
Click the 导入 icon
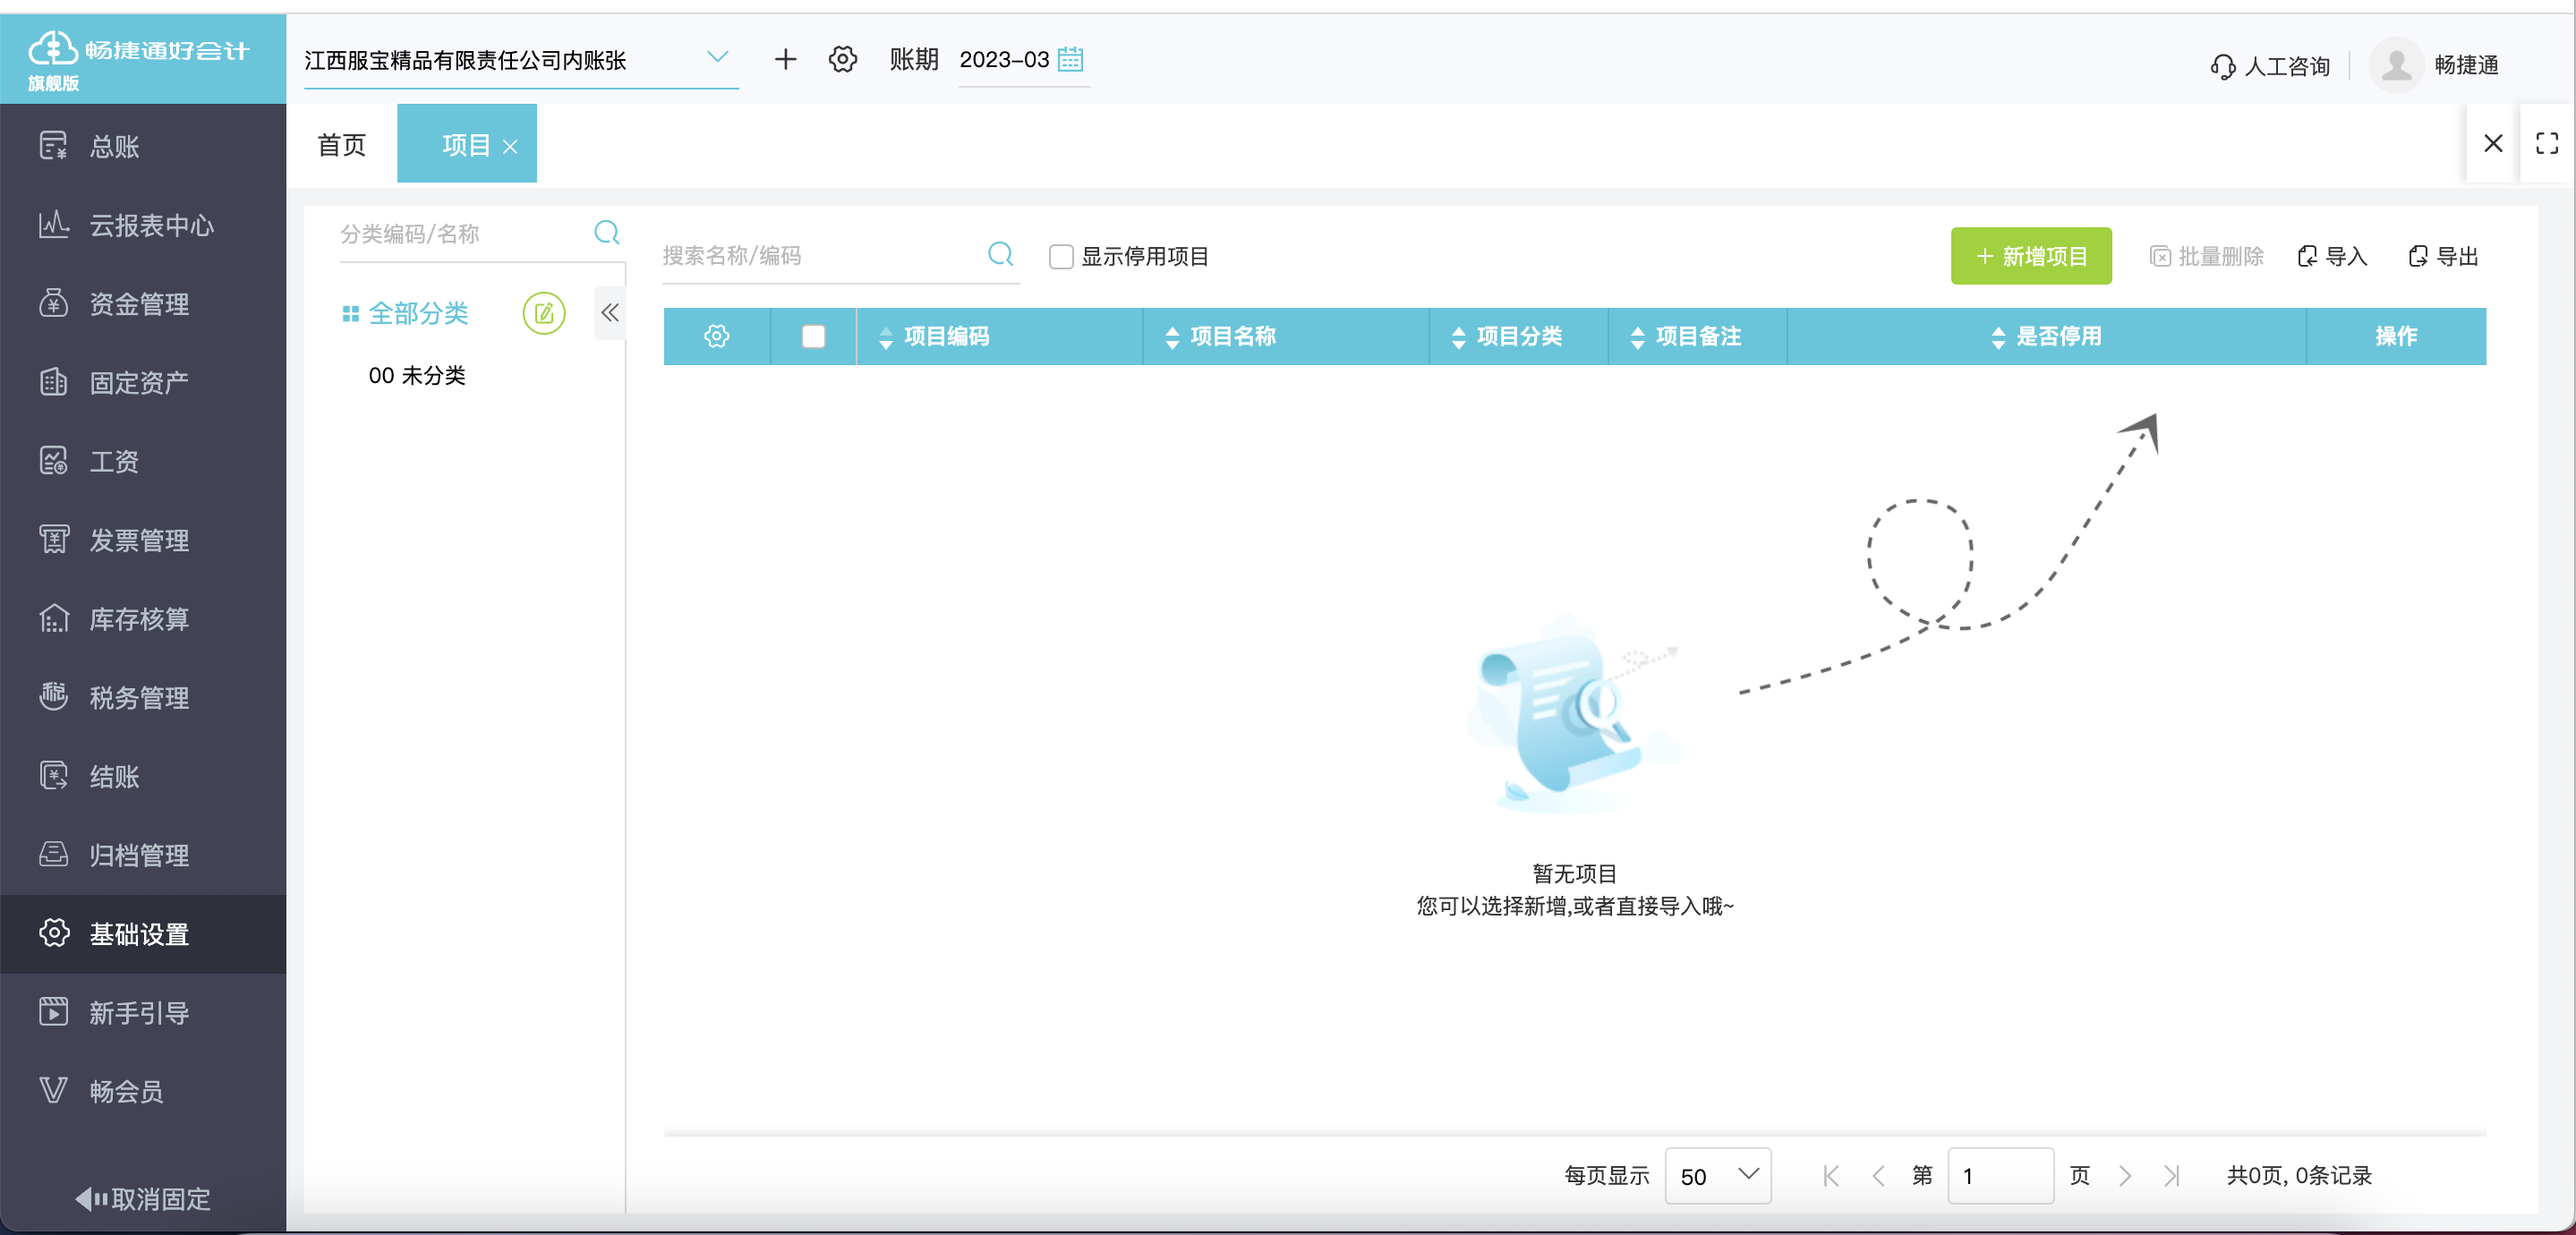pyautogui.click(x=2308, y=256)
